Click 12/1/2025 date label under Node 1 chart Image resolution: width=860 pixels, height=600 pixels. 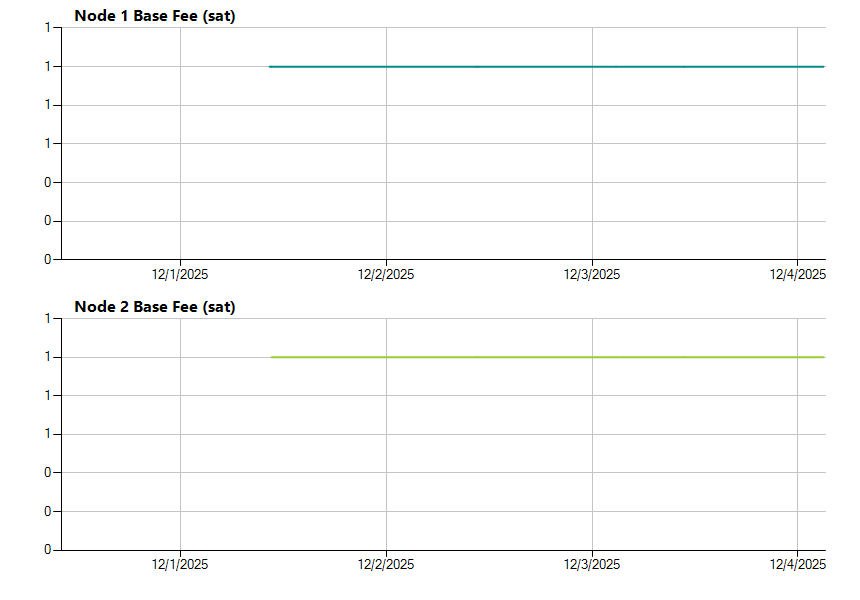pyautogui.click(x=180, y=274)
